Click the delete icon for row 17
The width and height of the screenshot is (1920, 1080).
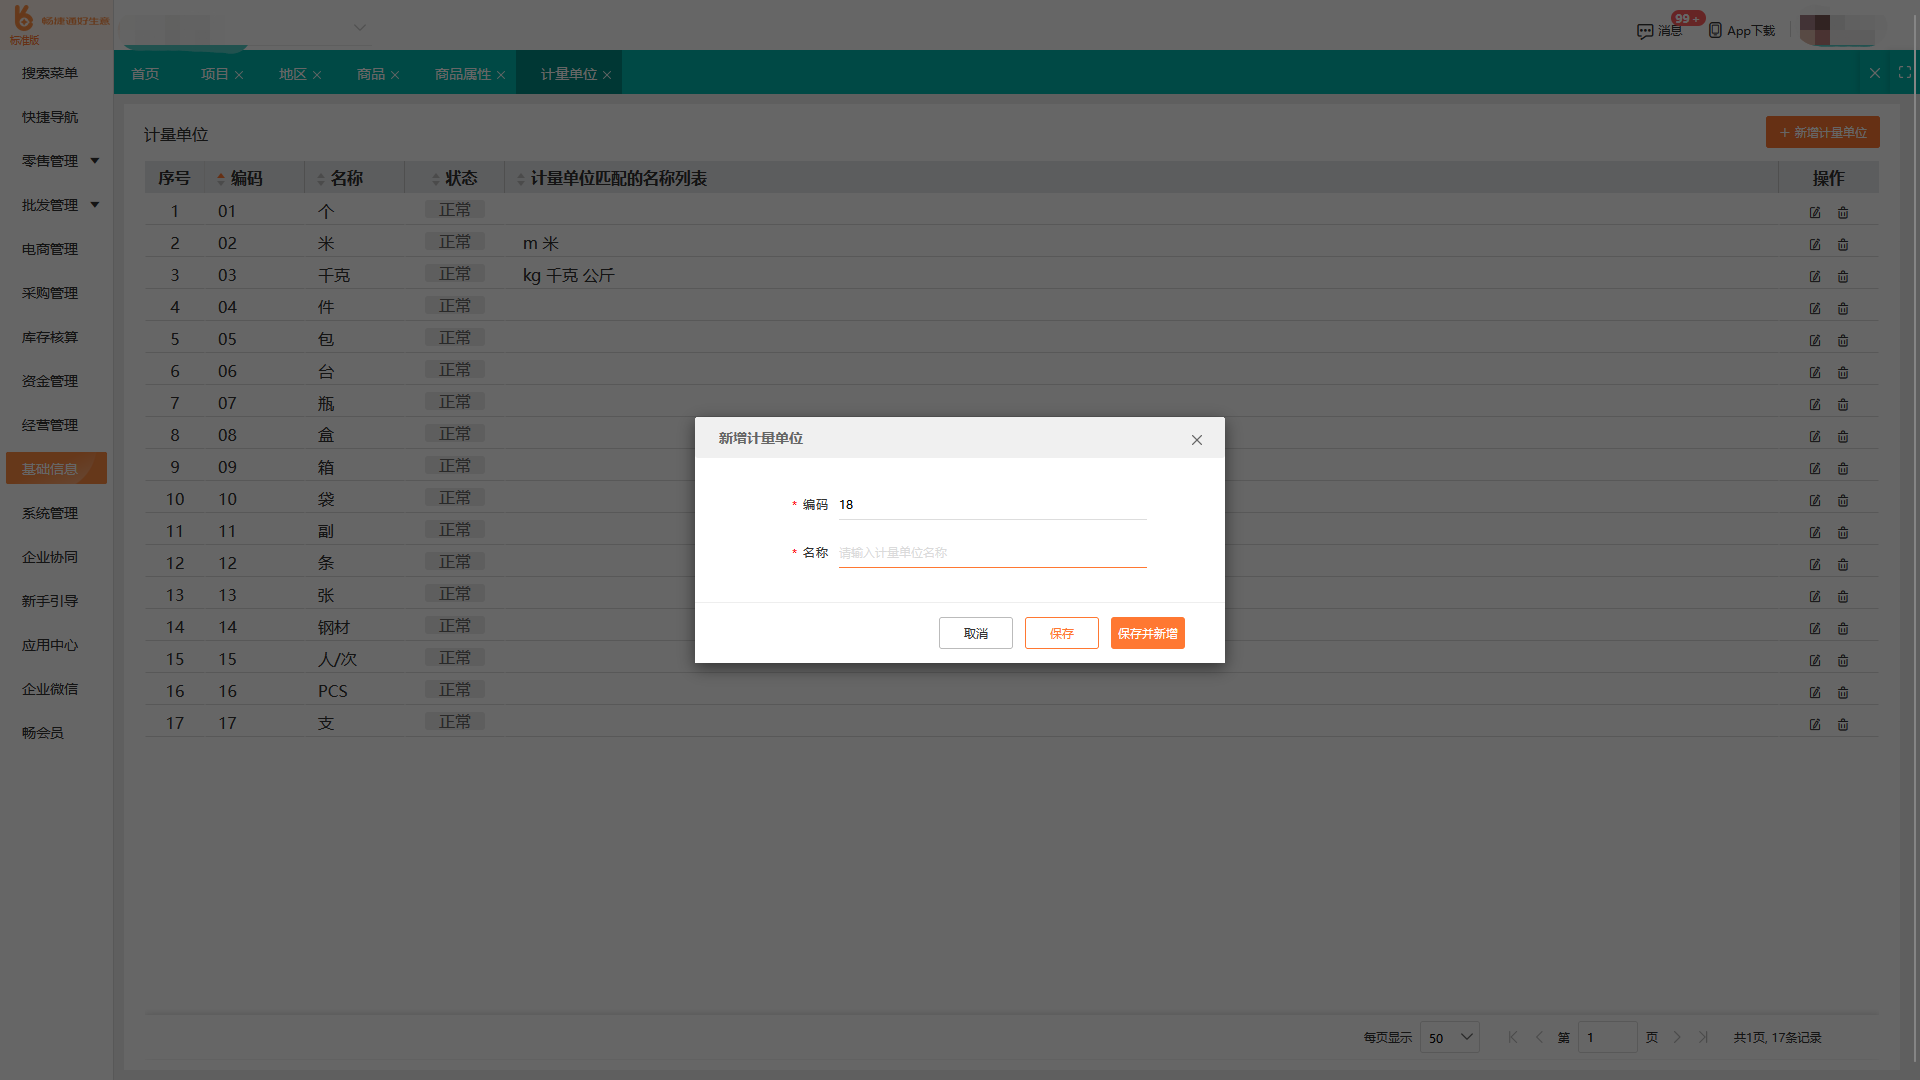coord(1844,724)
